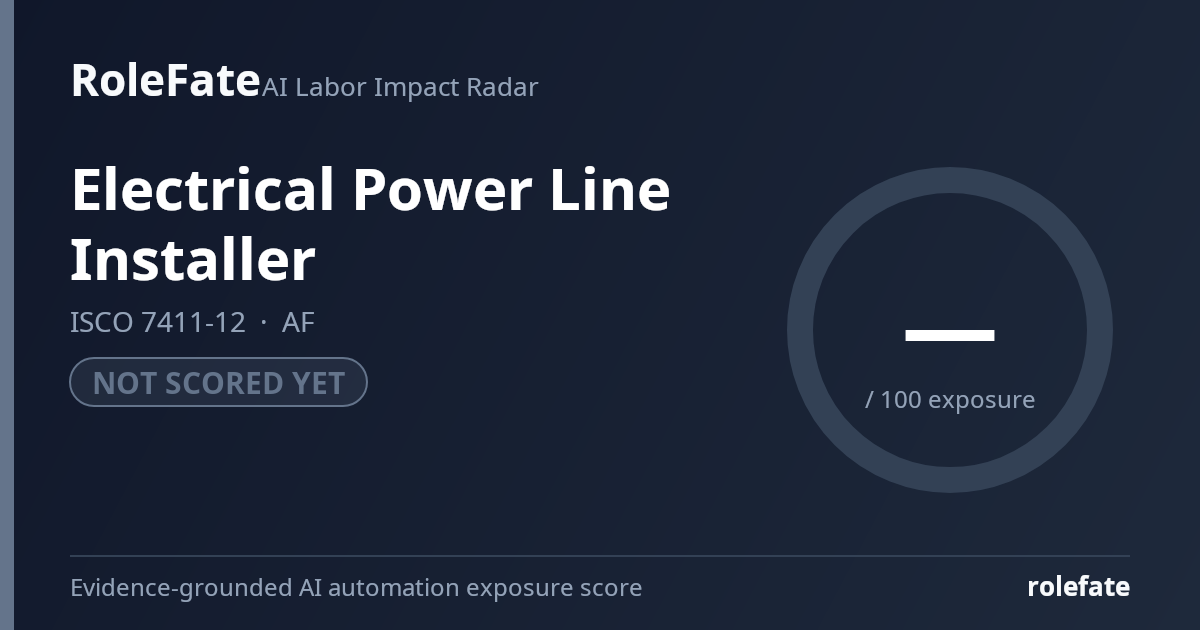Select the ISCO 7411-12 occupation code
The image size is (1200, 630).
(x=158, y=323)
